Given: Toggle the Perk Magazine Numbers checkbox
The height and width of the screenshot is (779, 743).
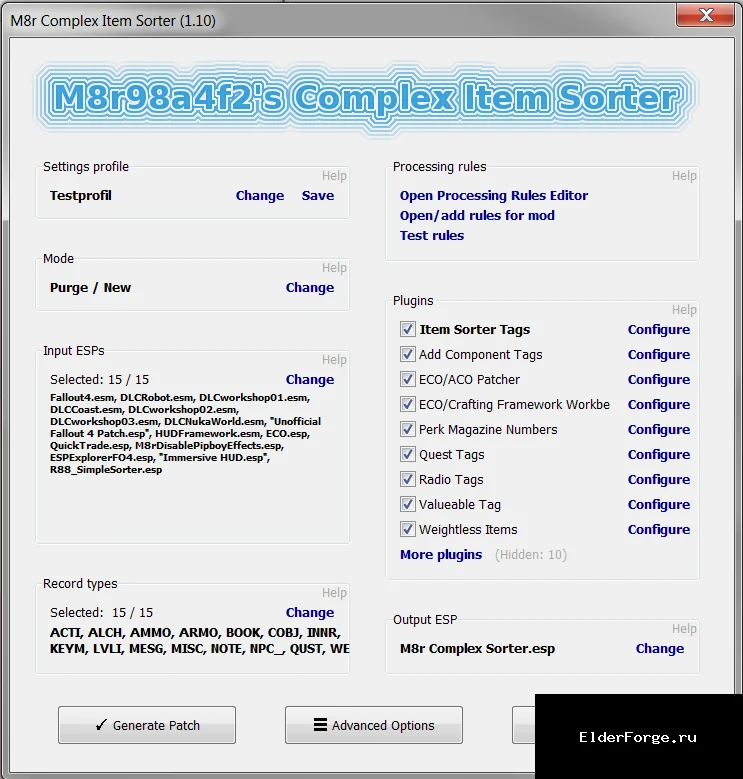Looking at the screenshot, I should (x=408, y=429).
